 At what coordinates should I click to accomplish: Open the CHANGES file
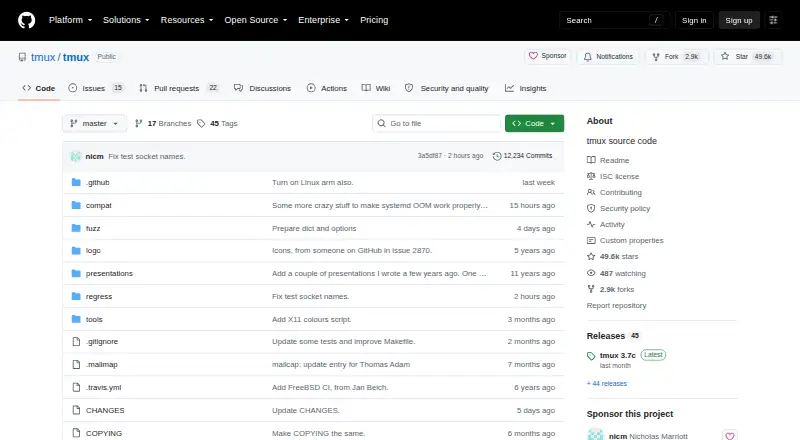pyautogui.click(x=105, y=410)
